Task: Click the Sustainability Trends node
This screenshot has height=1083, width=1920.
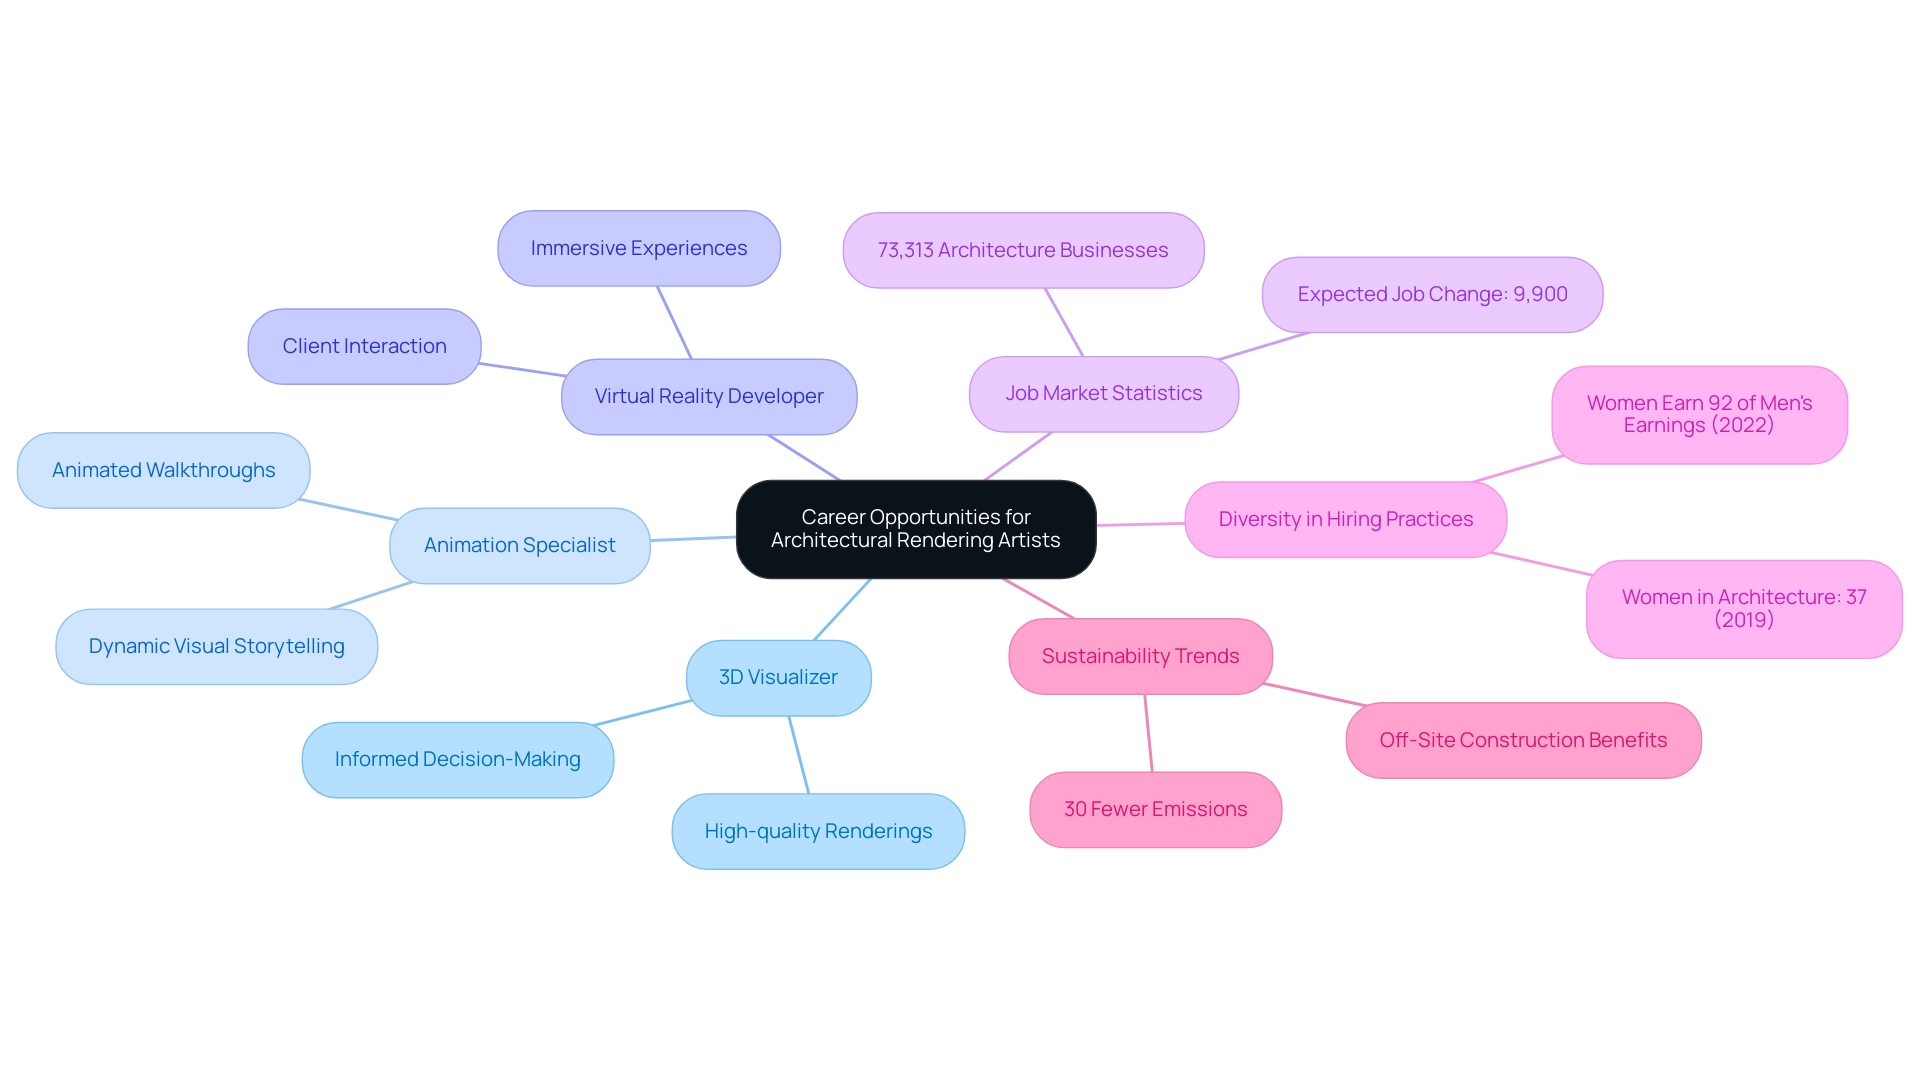Action: (x=1137, y=657)
